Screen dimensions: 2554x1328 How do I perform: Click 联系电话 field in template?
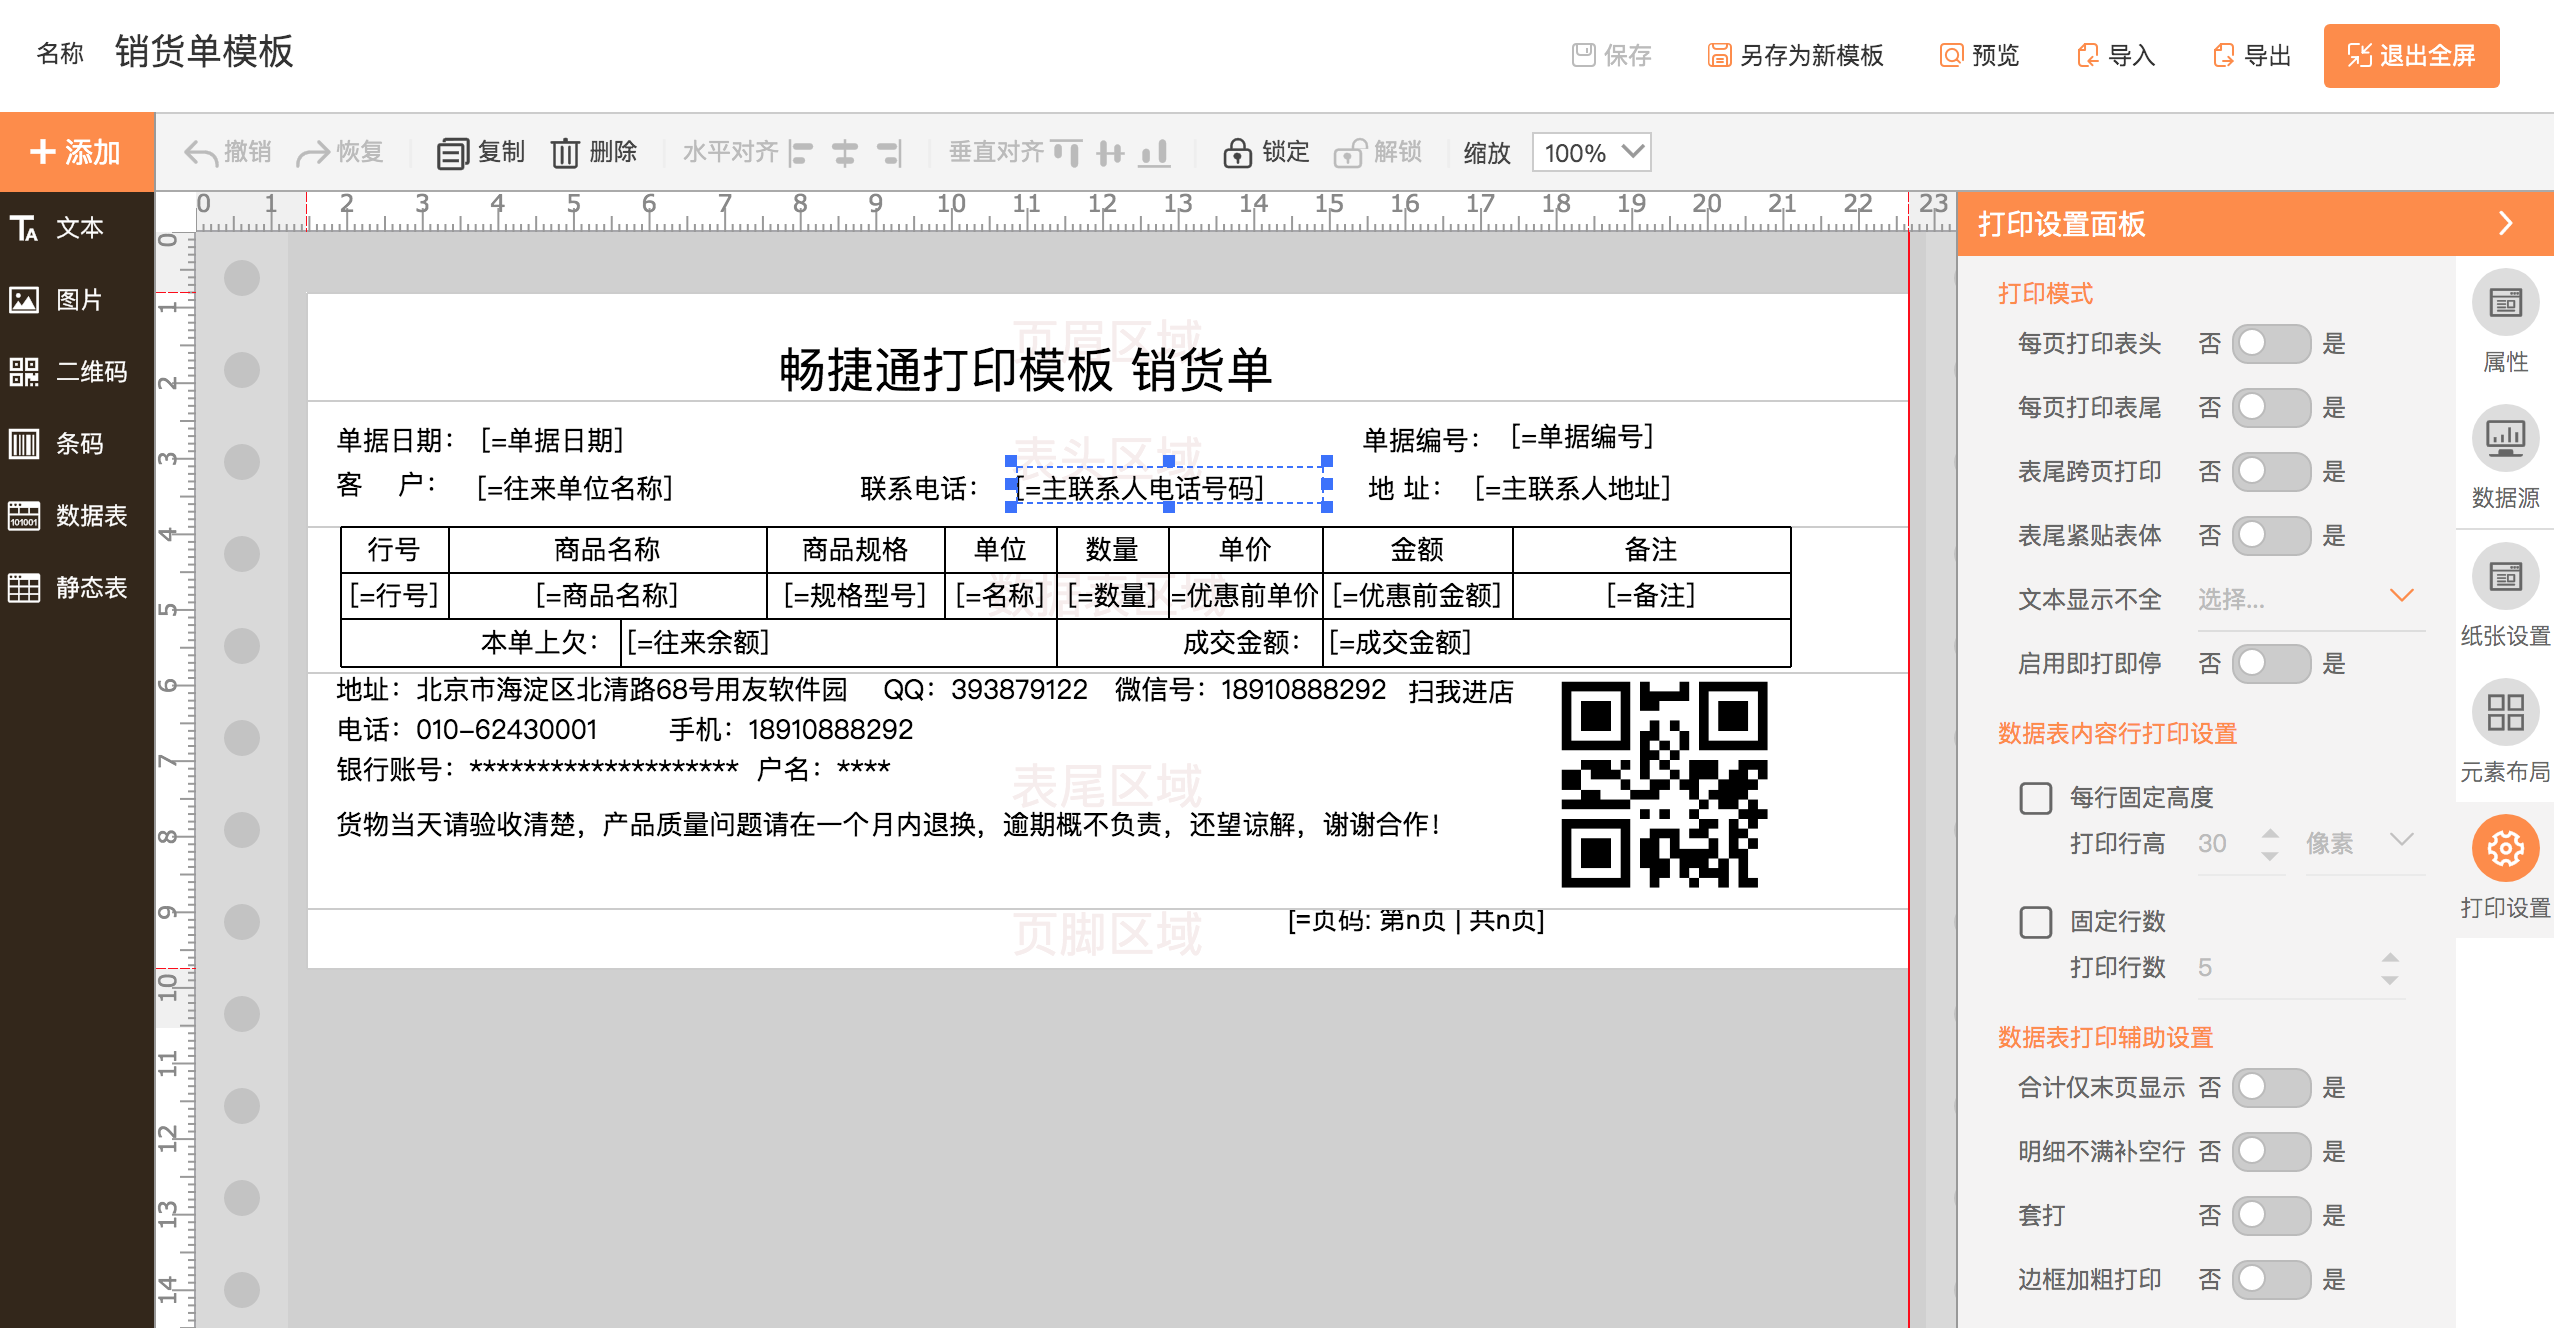pos(1164,488)
